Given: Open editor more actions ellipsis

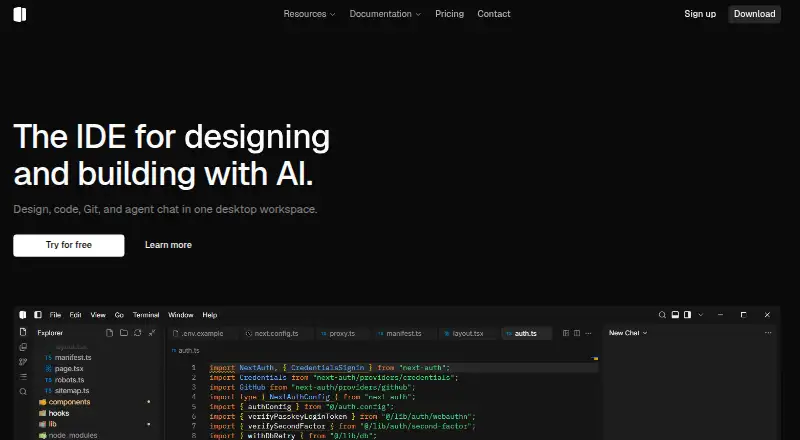Looking at the screenshot, I should tap(588, 333).
